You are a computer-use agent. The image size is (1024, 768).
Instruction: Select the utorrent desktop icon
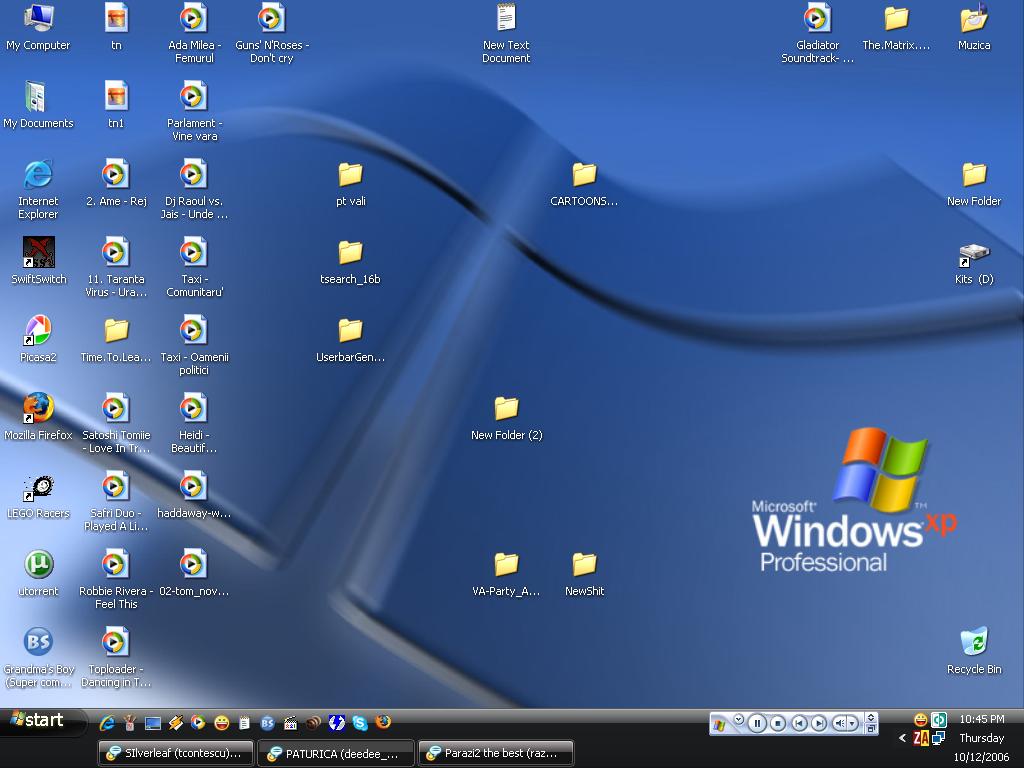(38, 564)
